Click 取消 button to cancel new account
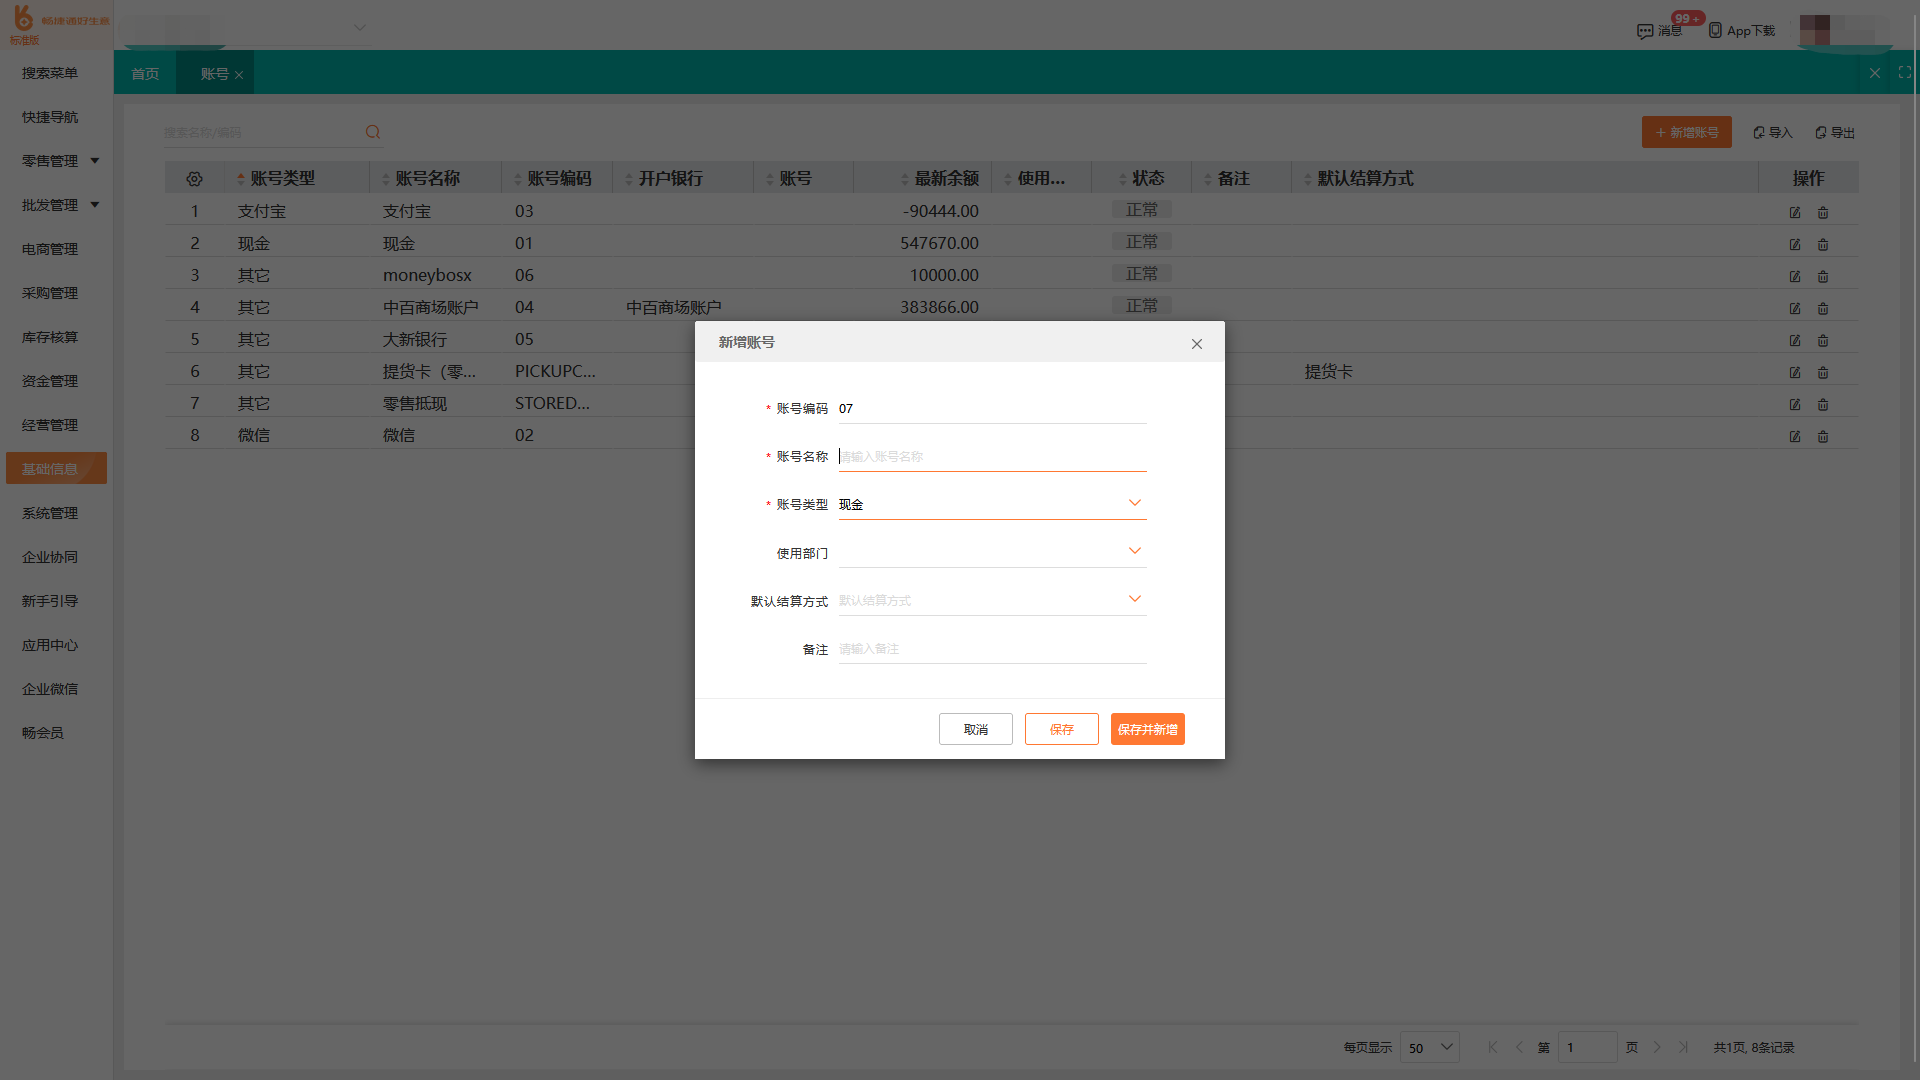 coord(976,729)
